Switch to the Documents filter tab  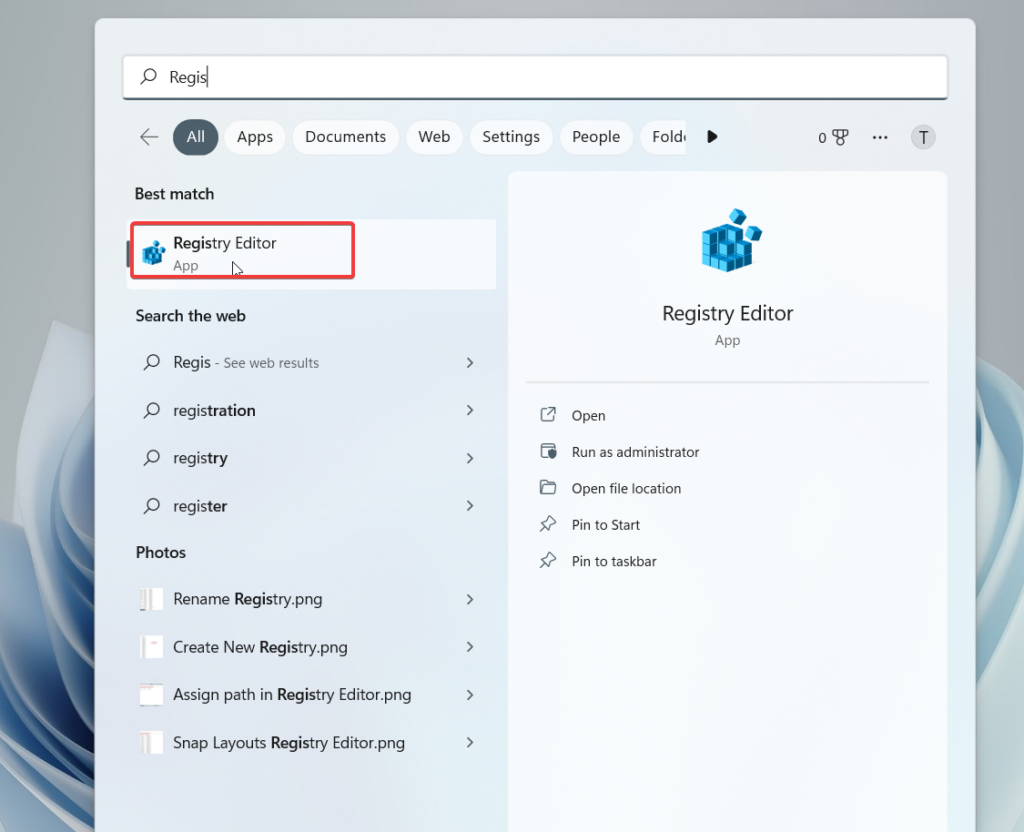tap(345, 137)
